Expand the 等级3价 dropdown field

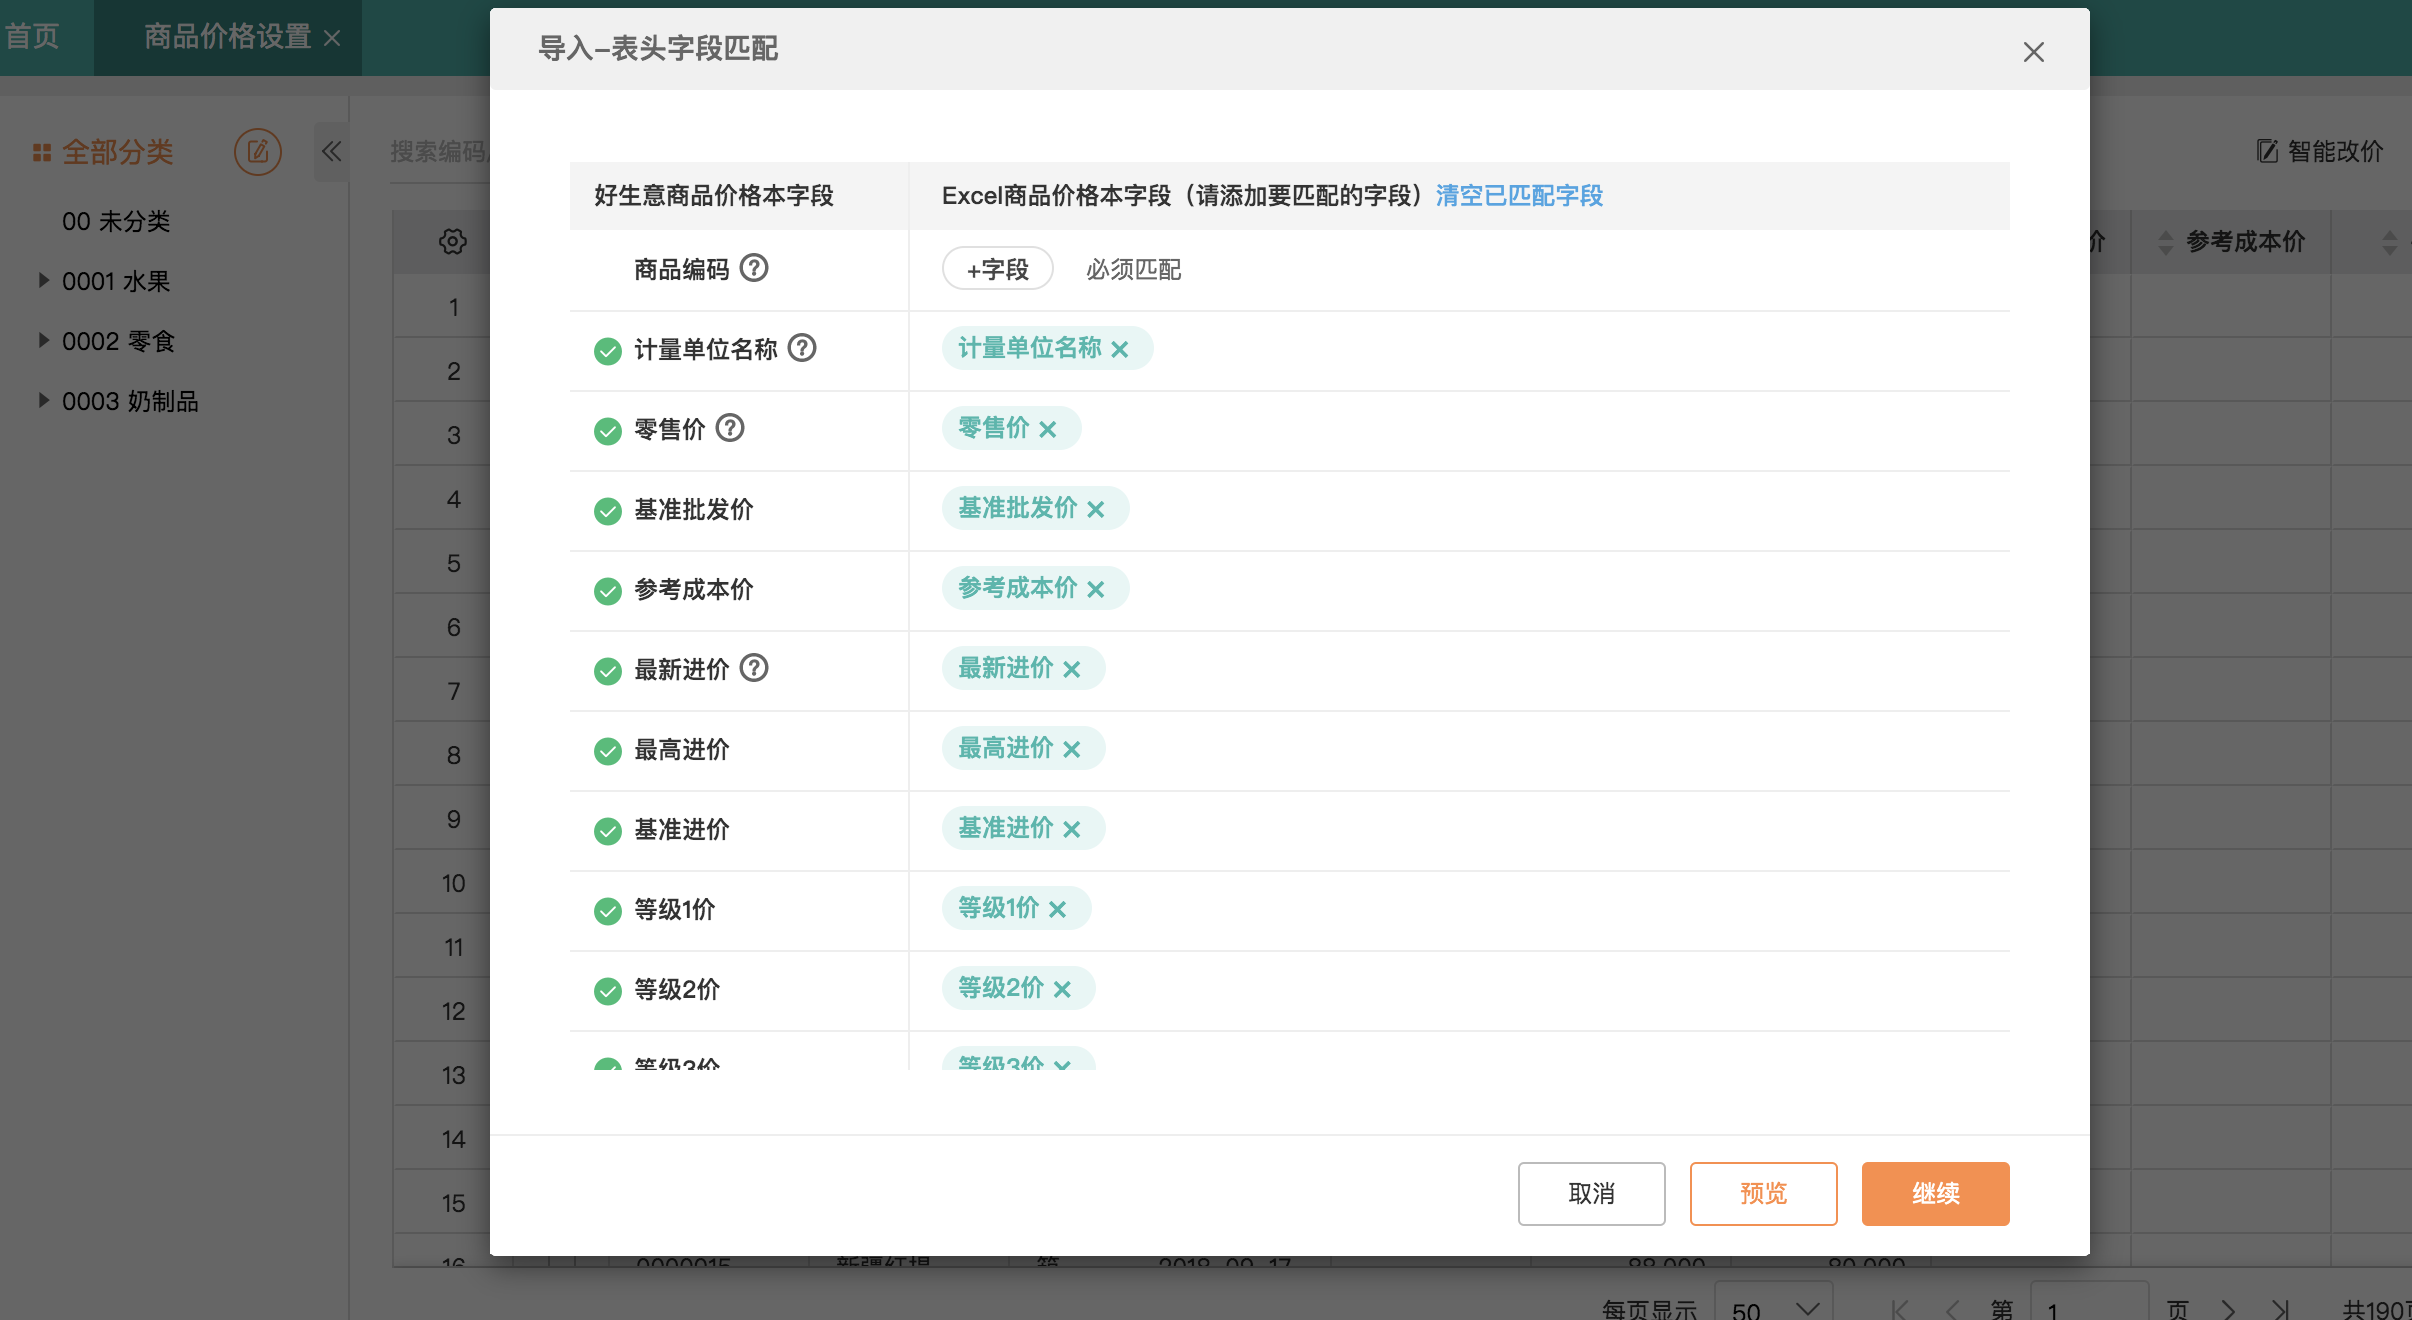(x=1060, y=1066)
